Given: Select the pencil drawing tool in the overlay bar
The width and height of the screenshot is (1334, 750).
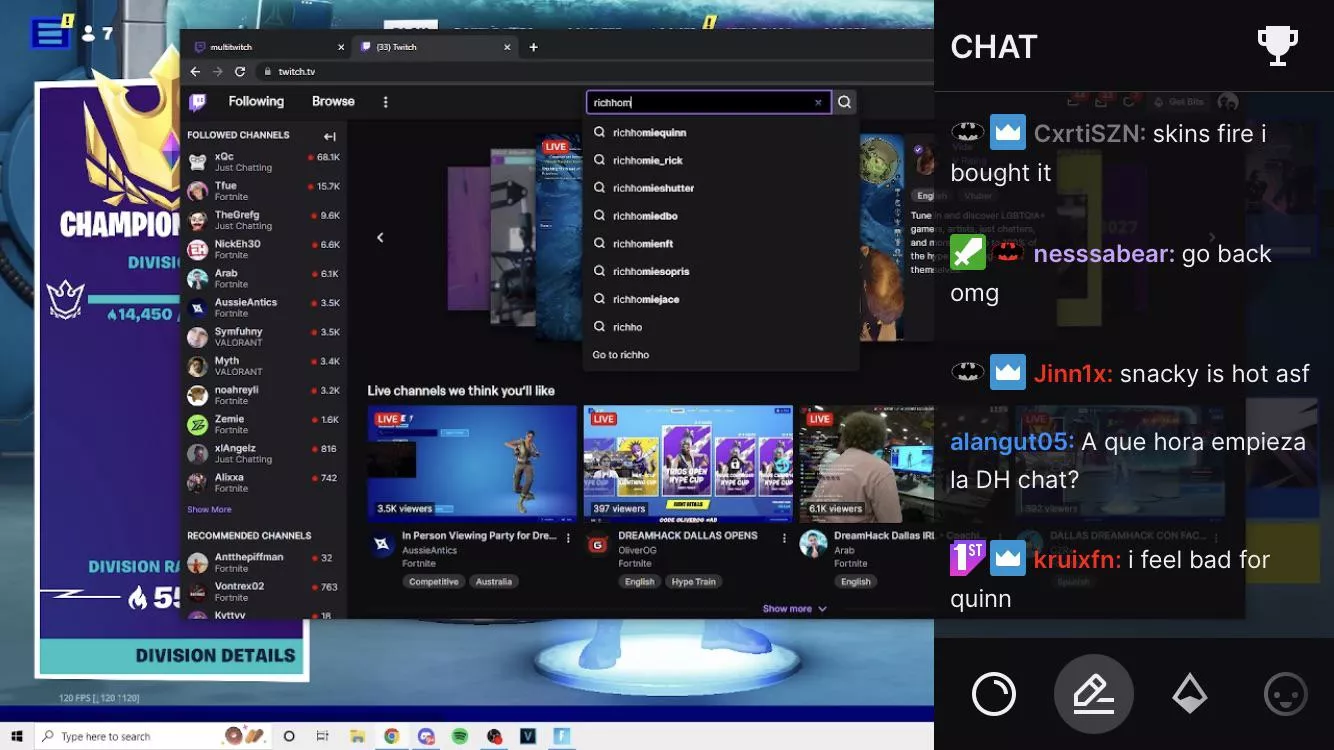Looking at the screenshot, I should 1093,694.
